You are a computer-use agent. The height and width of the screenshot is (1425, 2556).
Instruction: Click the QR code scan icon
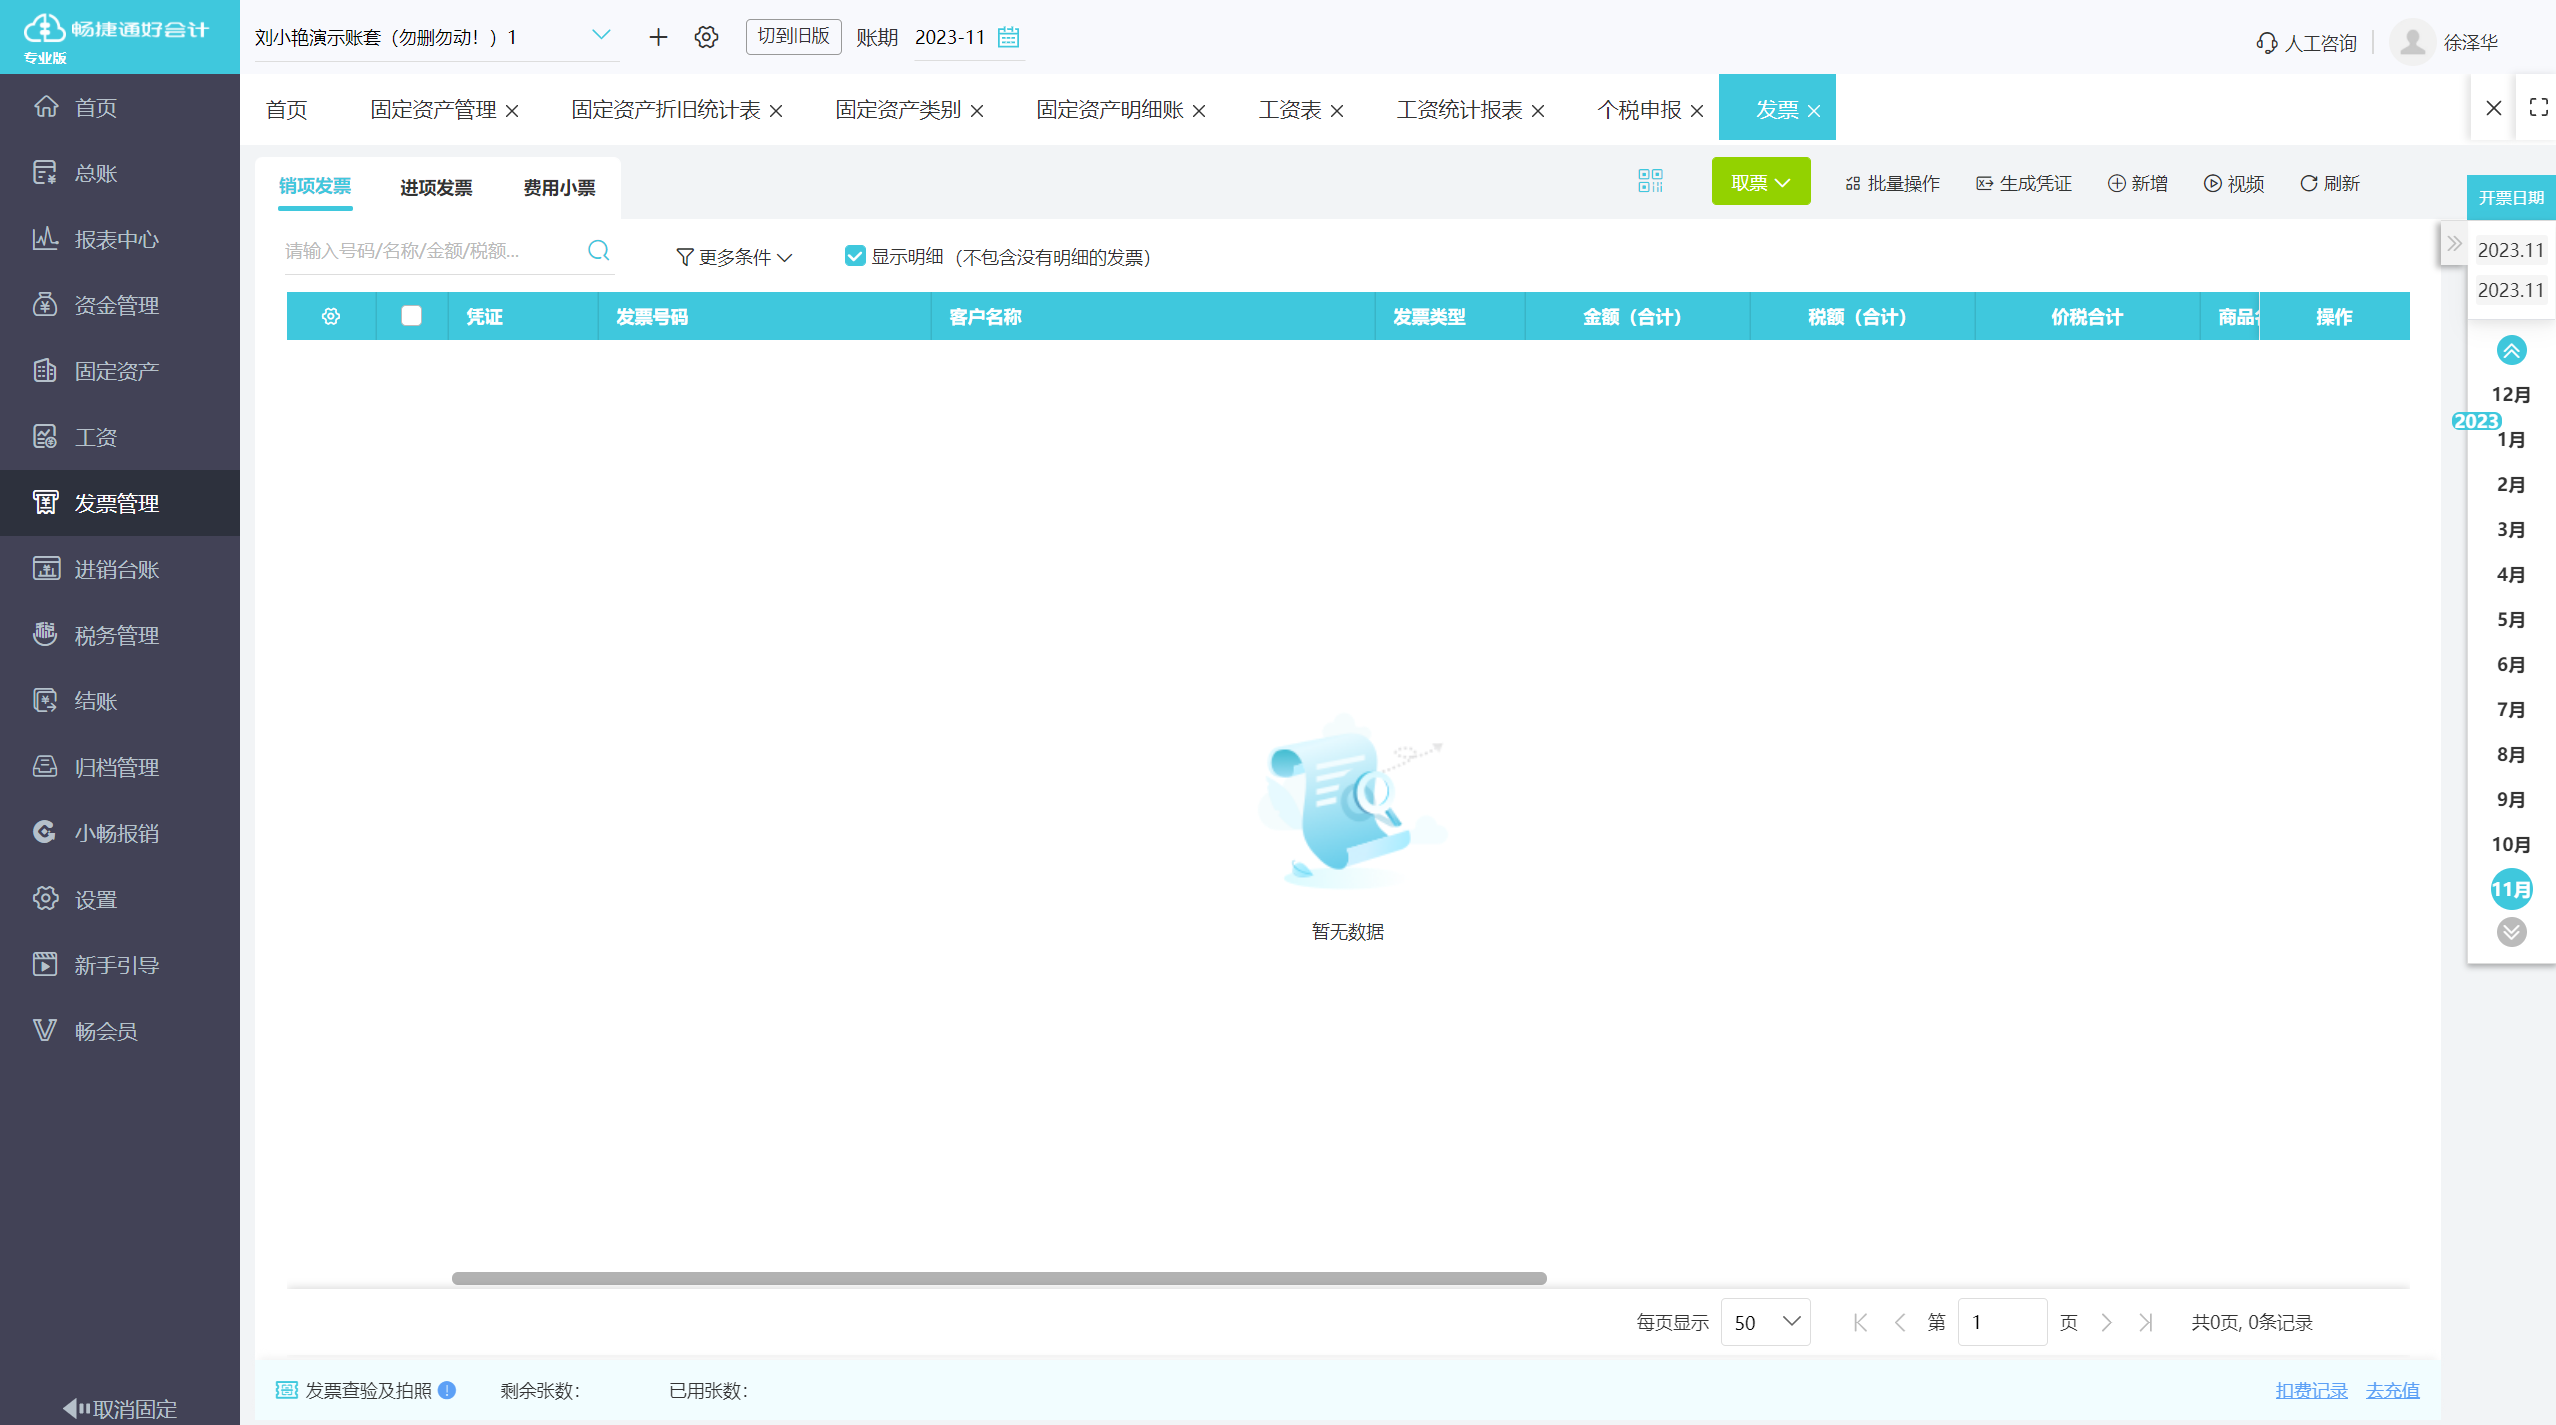click(1647, 181)
